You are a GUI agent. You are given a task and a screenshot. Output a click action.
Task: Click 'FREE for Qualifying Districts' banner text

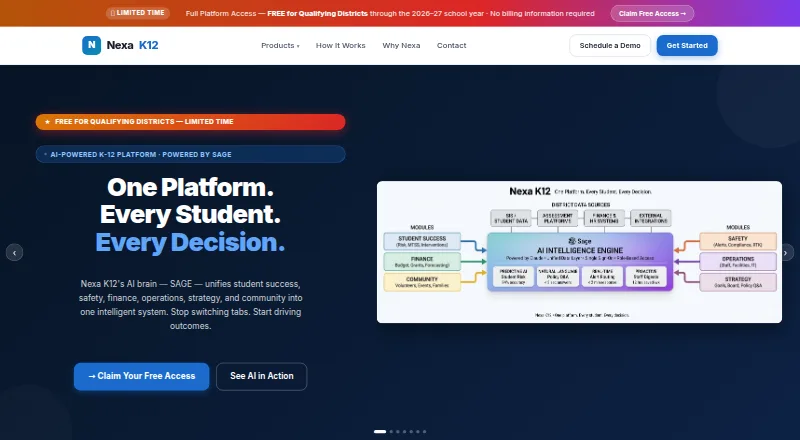pos(317,13)
